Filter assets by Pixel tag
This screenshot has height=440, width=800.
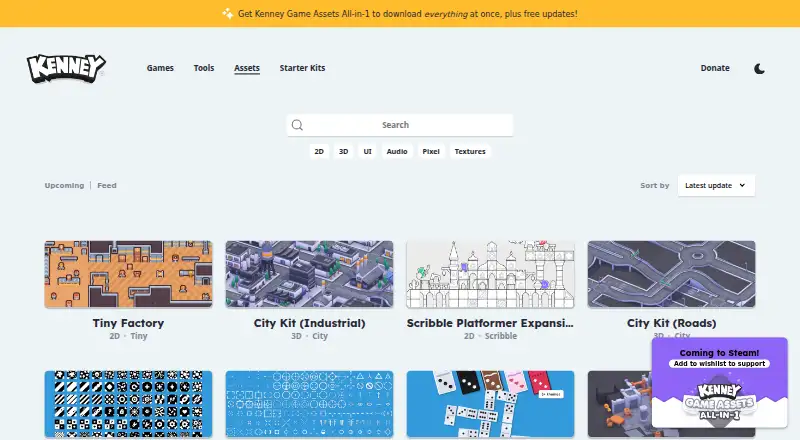tap(431, 152)
